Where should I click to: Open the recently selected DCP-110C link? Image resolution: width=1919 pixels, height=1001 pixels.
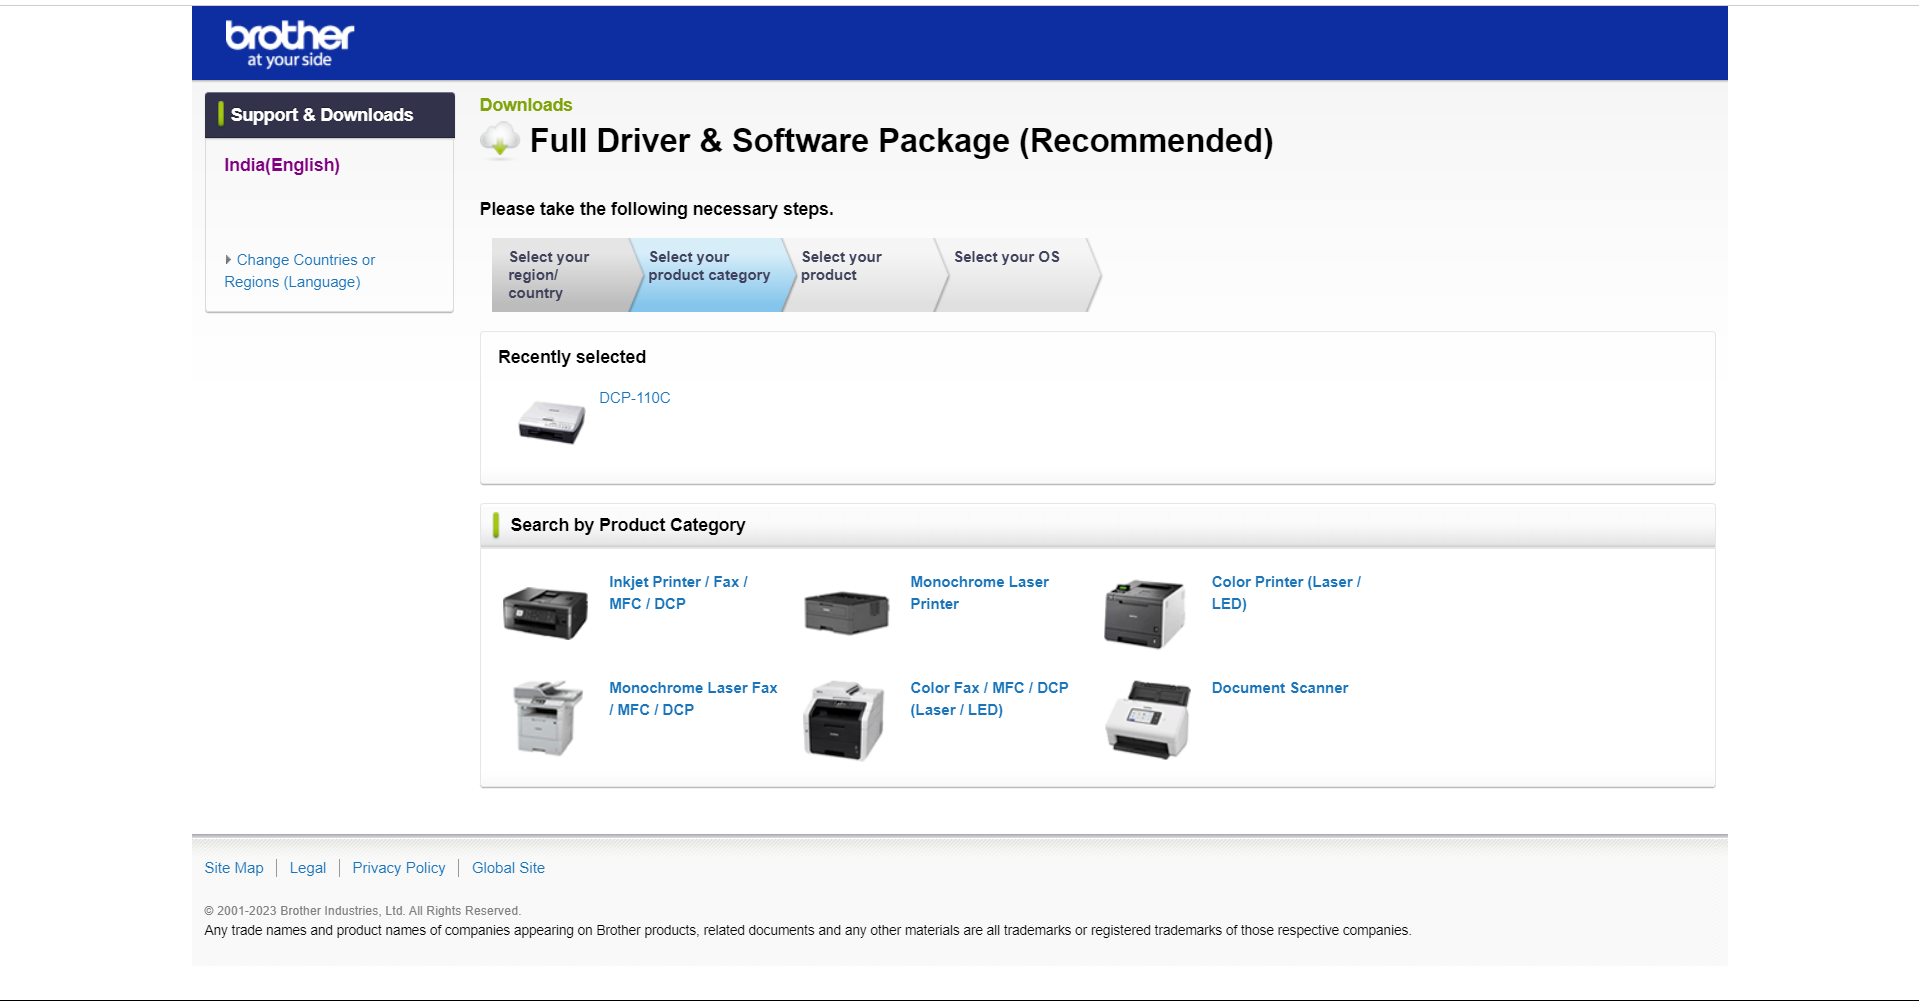coord(634,397)
